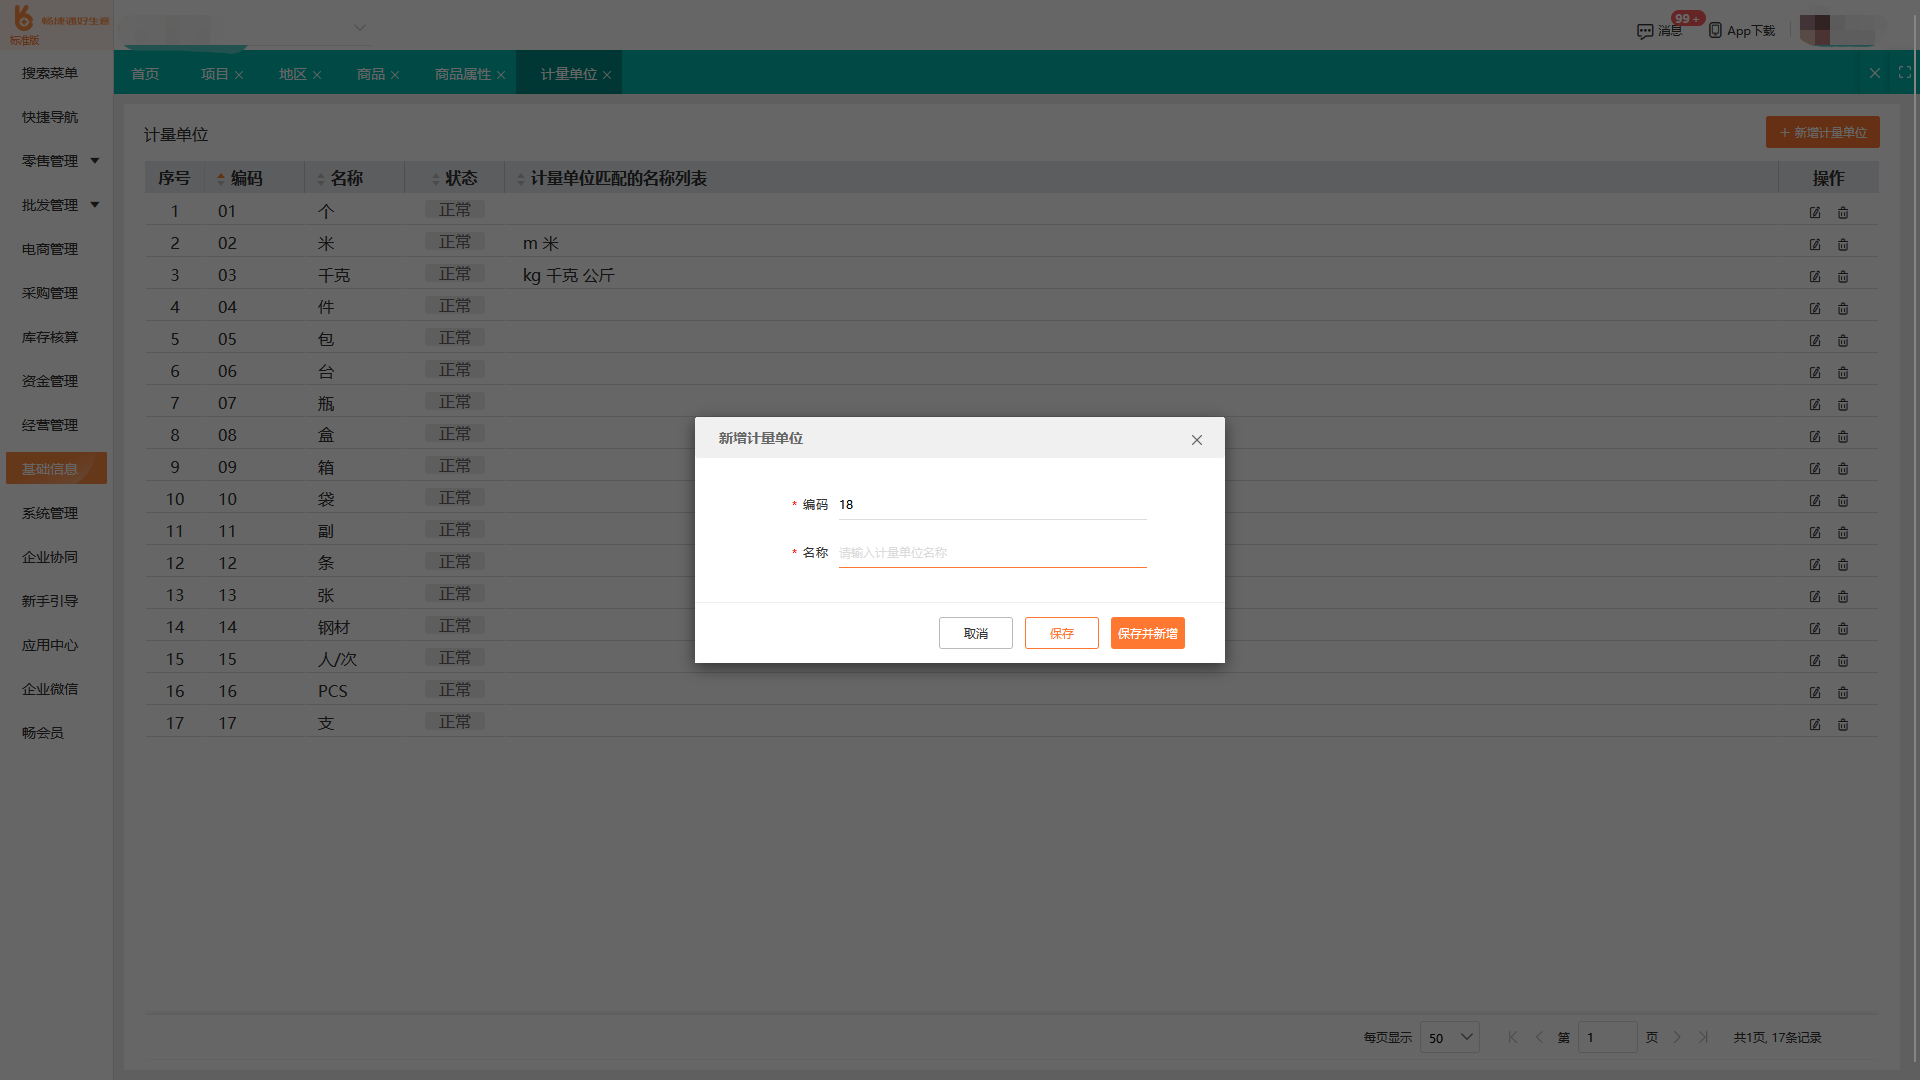This screenshot has width=1920, height=1080.
Task: Open the 每页显示 50 records dropdown
Action: coord(1451,1038)
